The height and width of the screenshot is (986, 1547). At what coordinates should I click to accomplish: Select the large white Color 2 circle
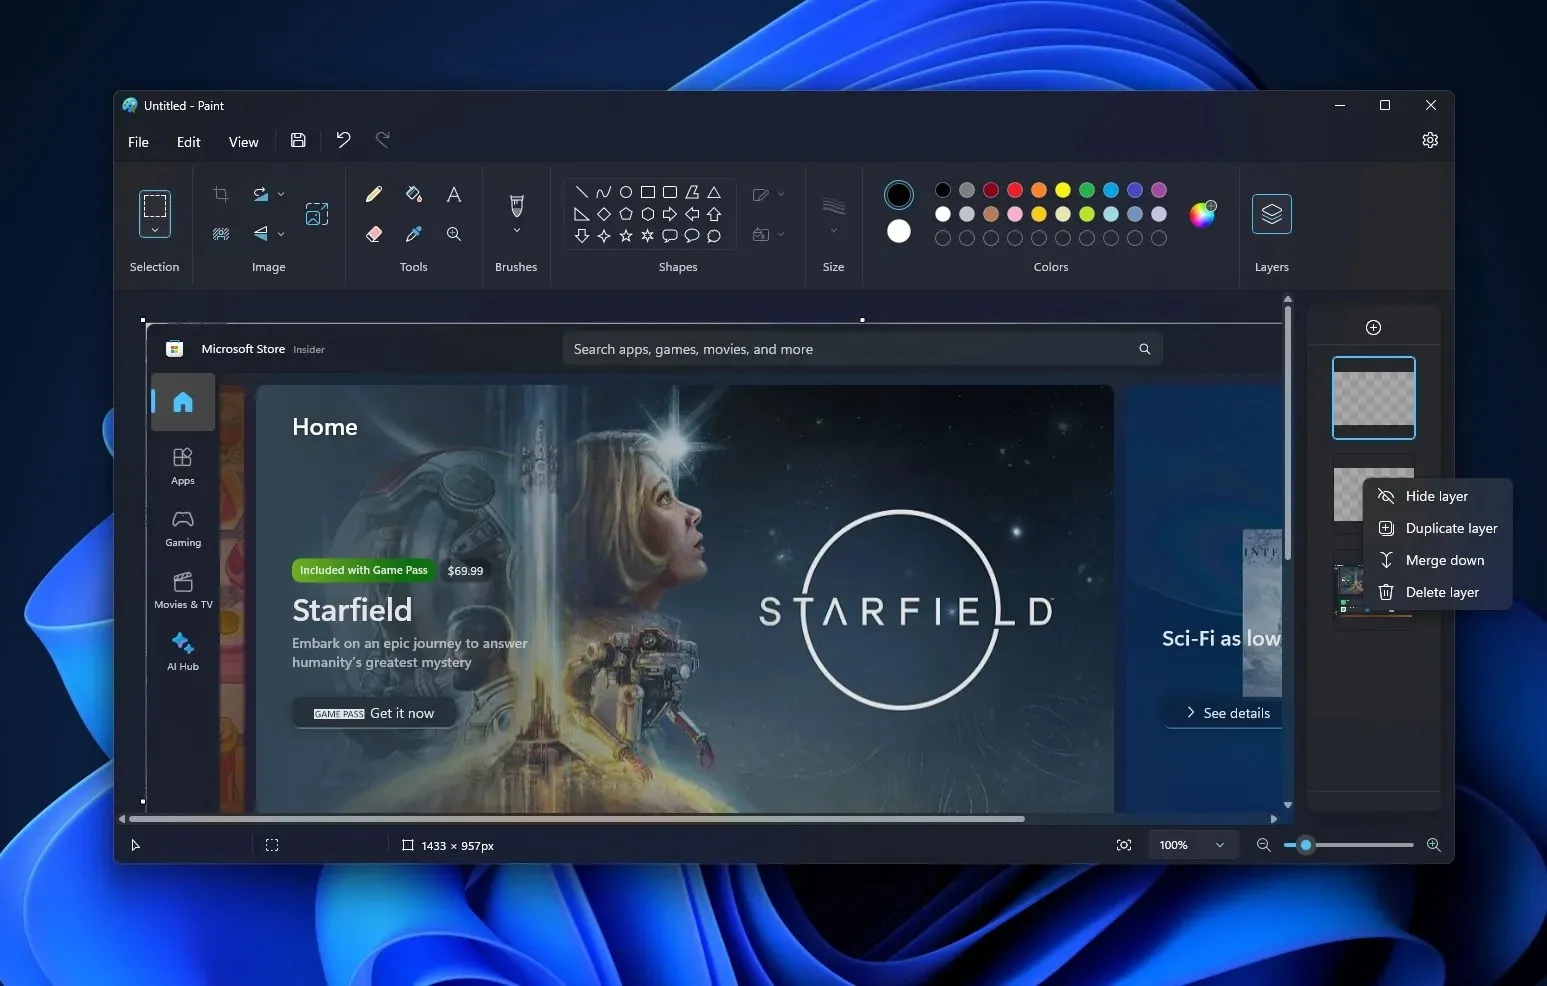tap(899, 231)
